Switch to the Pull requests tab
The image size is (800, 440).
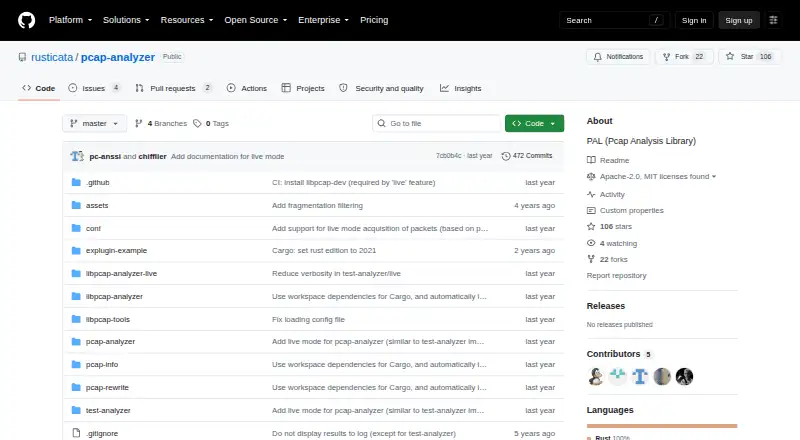[173, 88]
